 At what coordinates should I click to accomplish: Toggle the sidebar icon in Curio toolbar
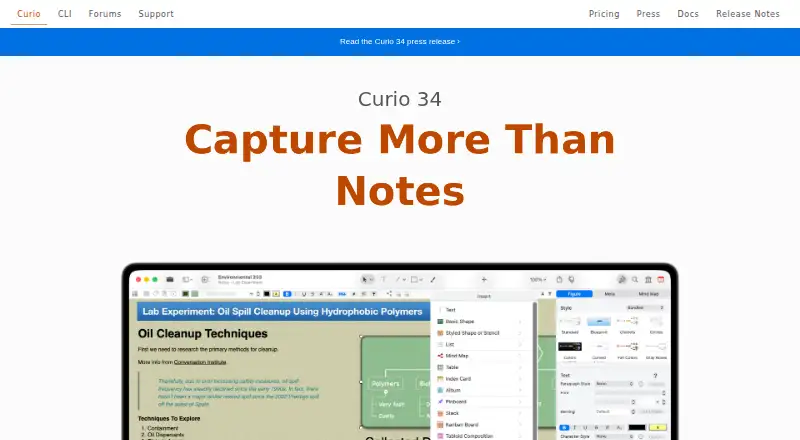[186, 279]
